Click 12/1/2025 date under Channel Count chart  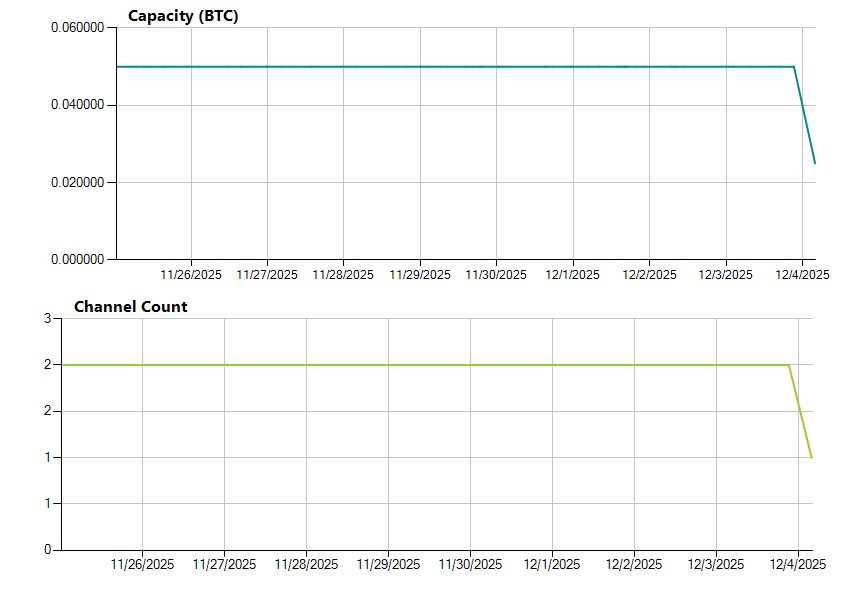pos(552,565)
